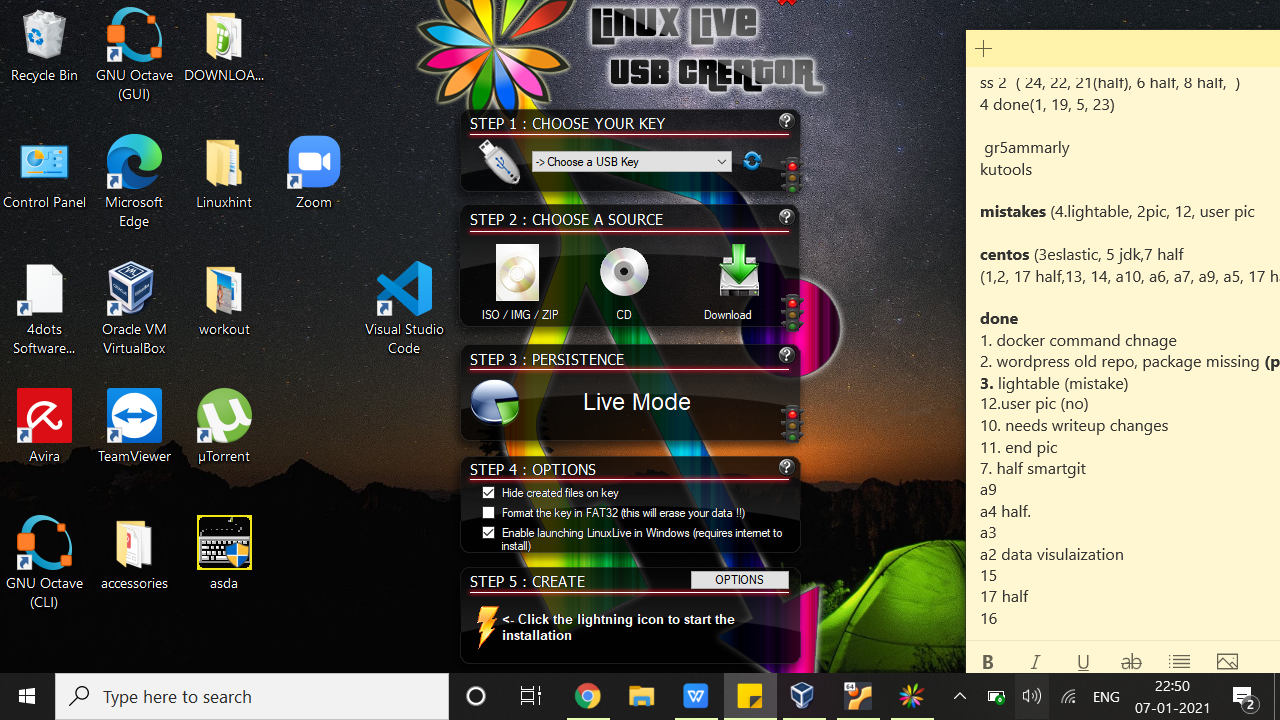Click the lightning icon to start installation

486,627
